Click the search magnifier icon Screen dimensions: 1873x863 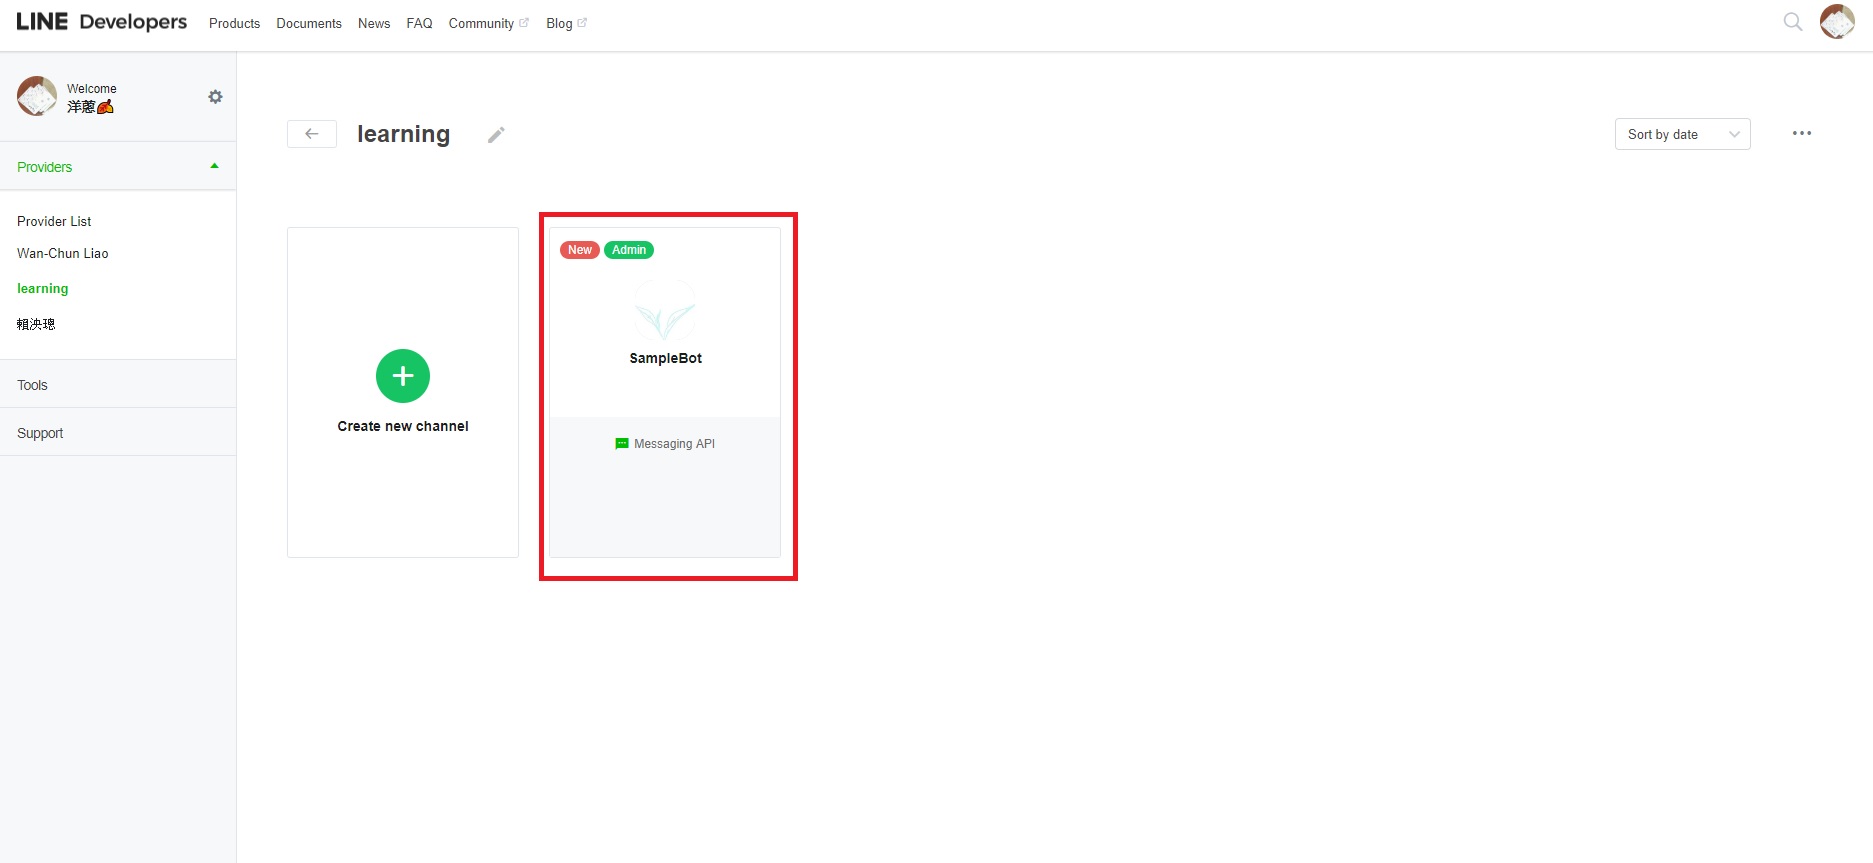pyautogui.click(x=1792, y=22)
